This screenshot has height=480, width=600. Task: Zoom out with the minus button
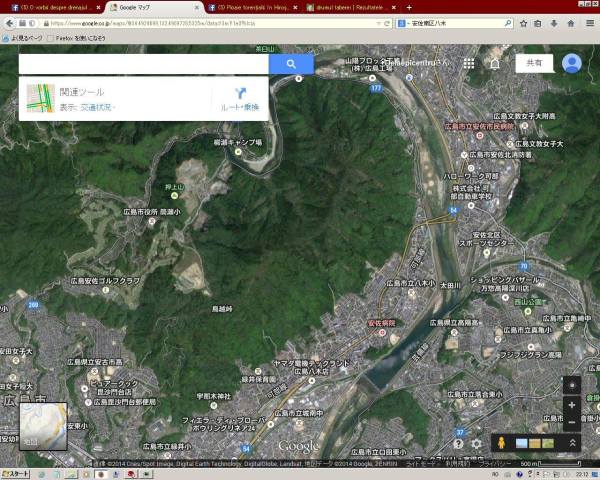[x=571, y=422]
